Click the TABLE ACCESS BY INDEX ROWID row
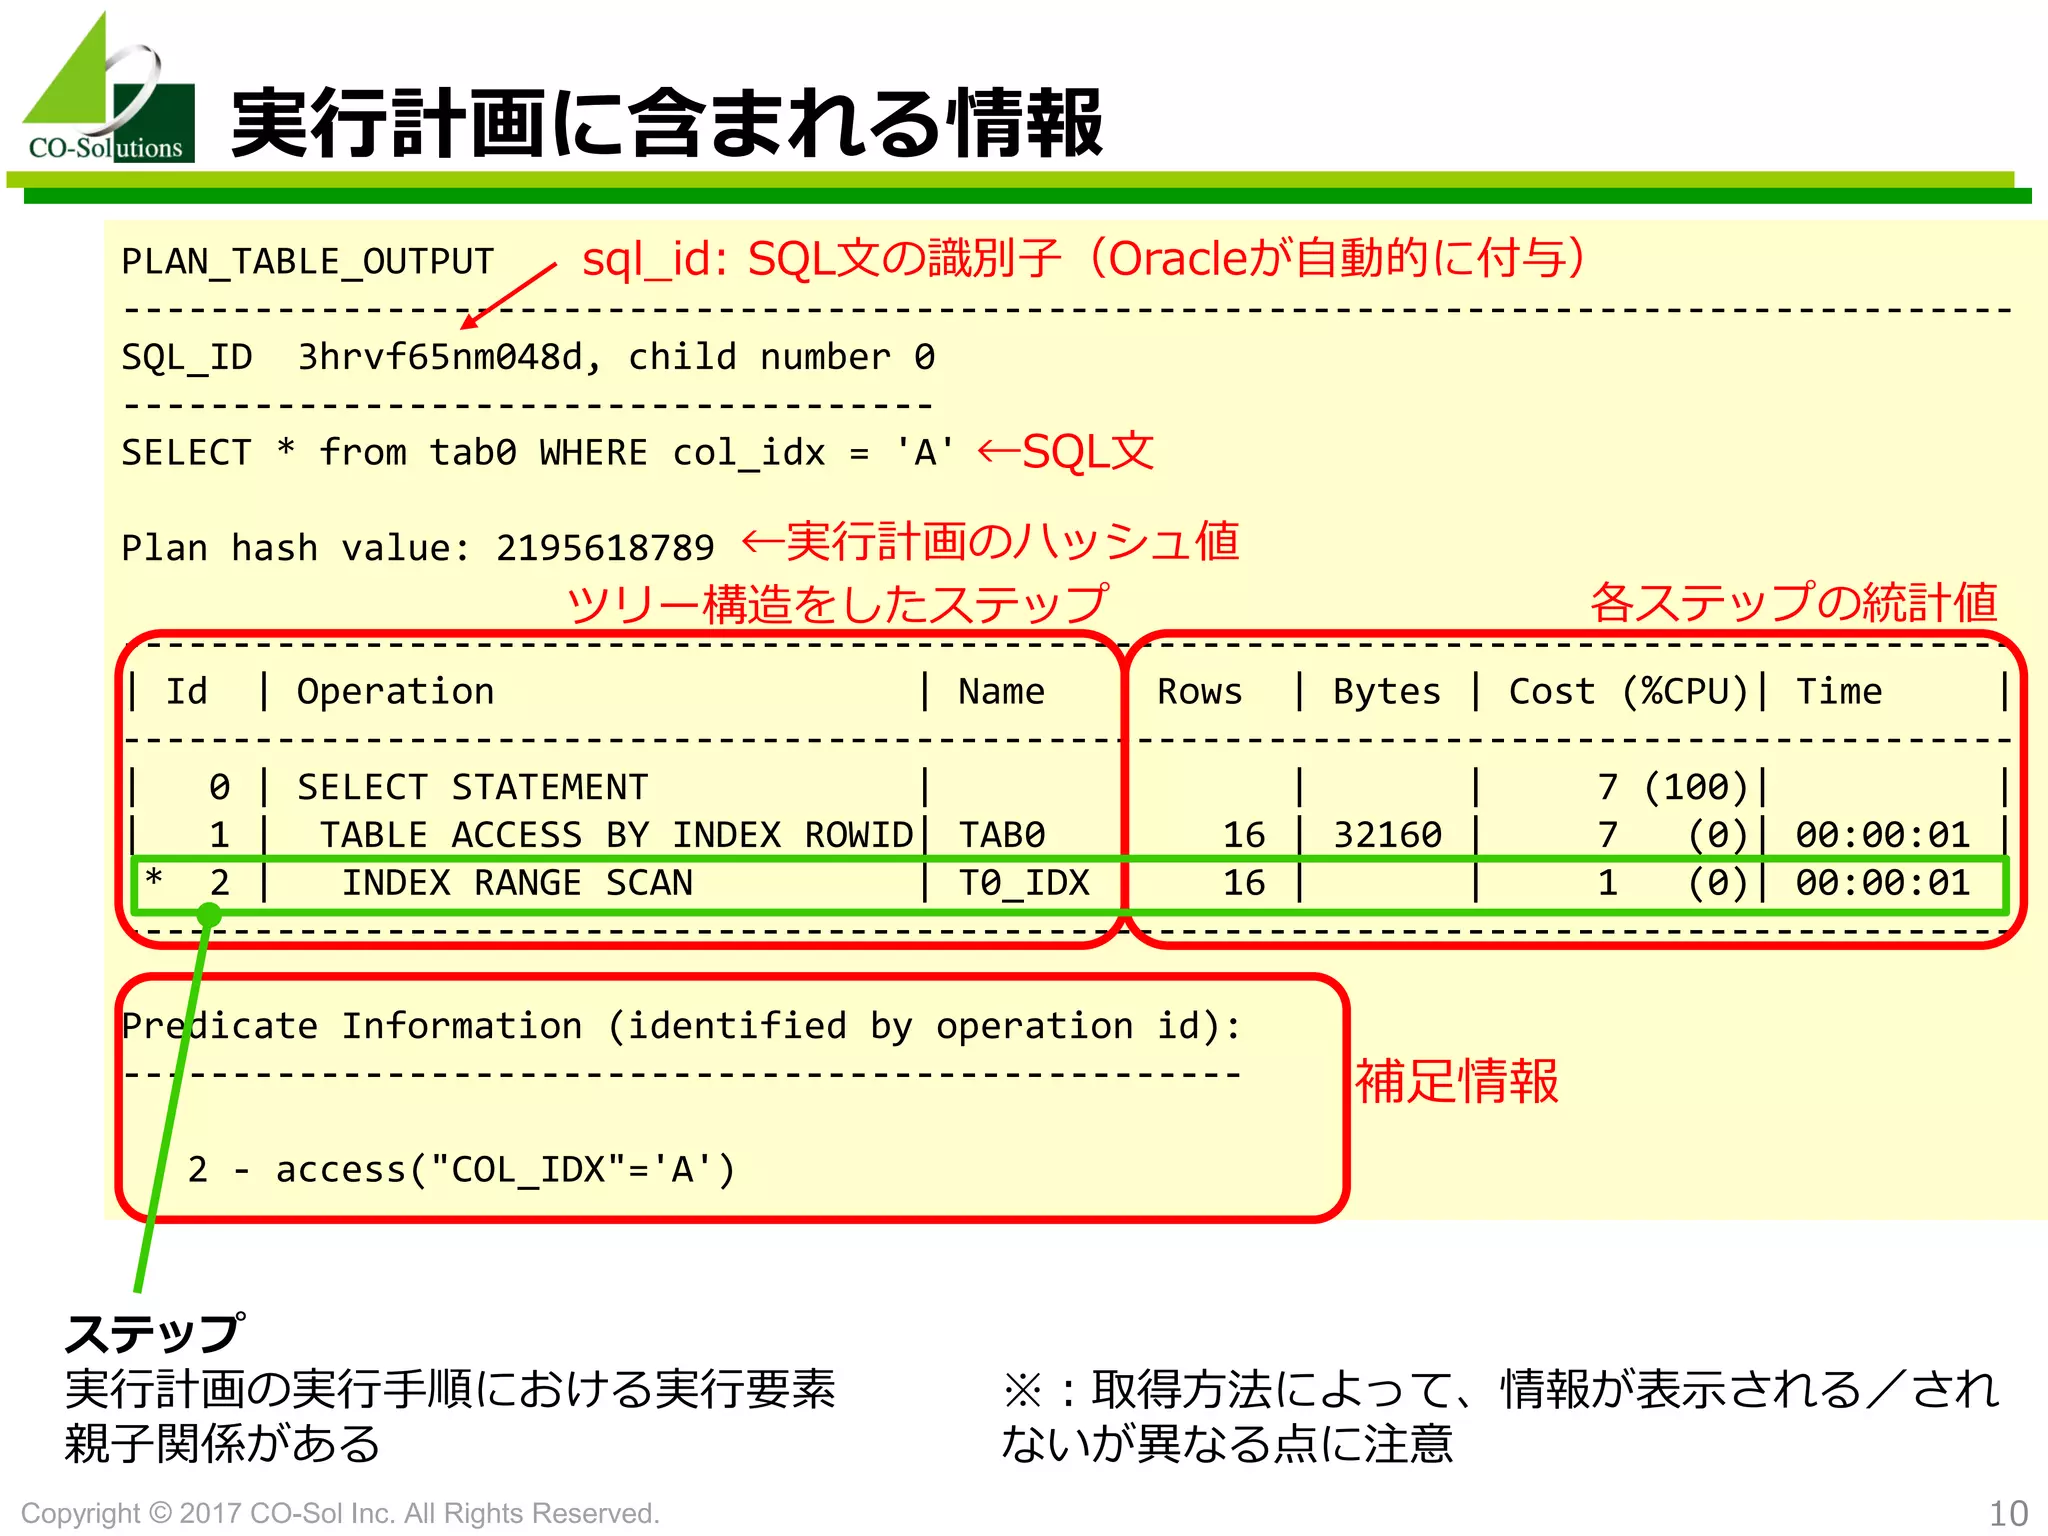 (620, 833)
